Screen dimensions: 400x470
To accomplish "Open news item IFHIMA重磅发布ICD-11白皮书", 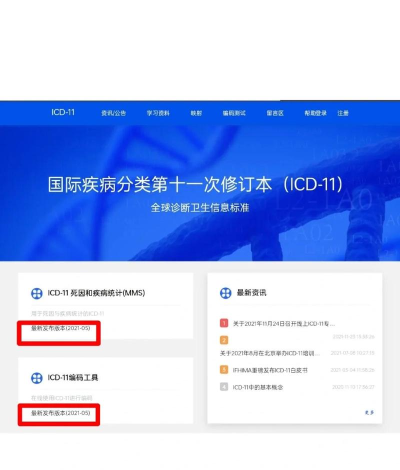I will click(270, 370).
